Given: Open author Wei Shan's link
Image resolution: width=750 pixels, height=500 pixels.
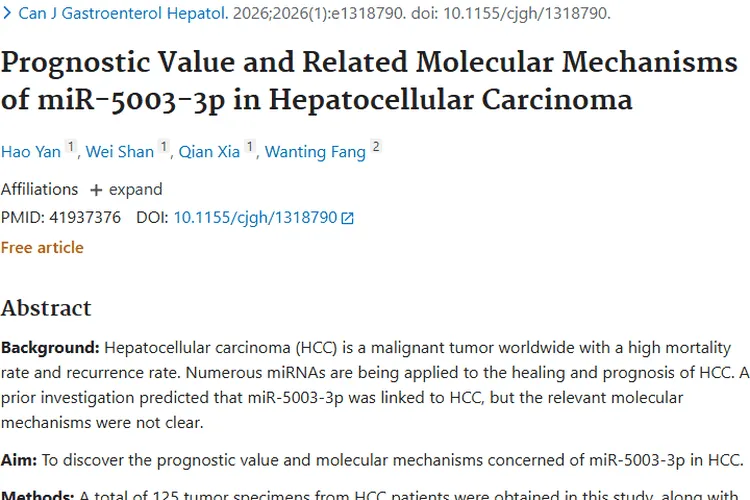Looking at the screenshot, I should pyautogui.click(x=120, y=152).
